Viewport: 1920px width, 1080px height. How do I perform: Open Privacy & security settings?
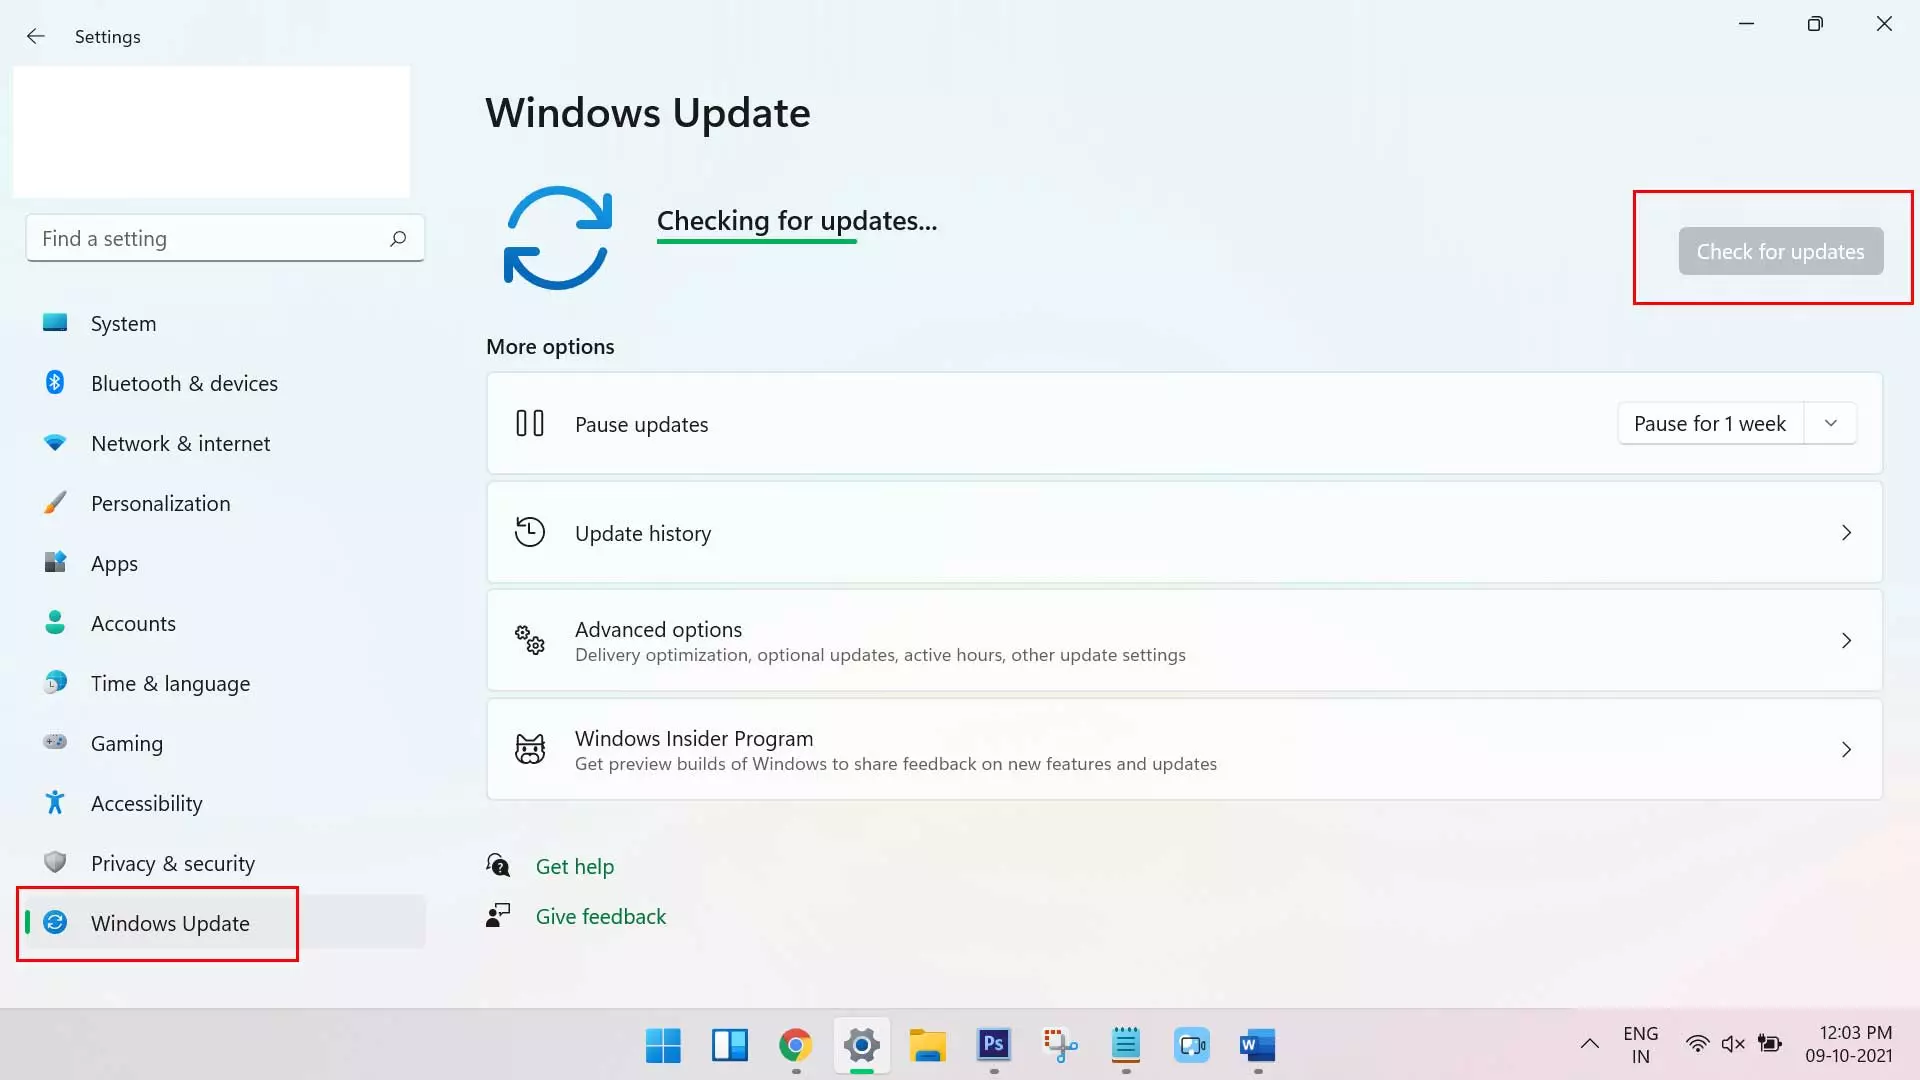pos(173,862)
